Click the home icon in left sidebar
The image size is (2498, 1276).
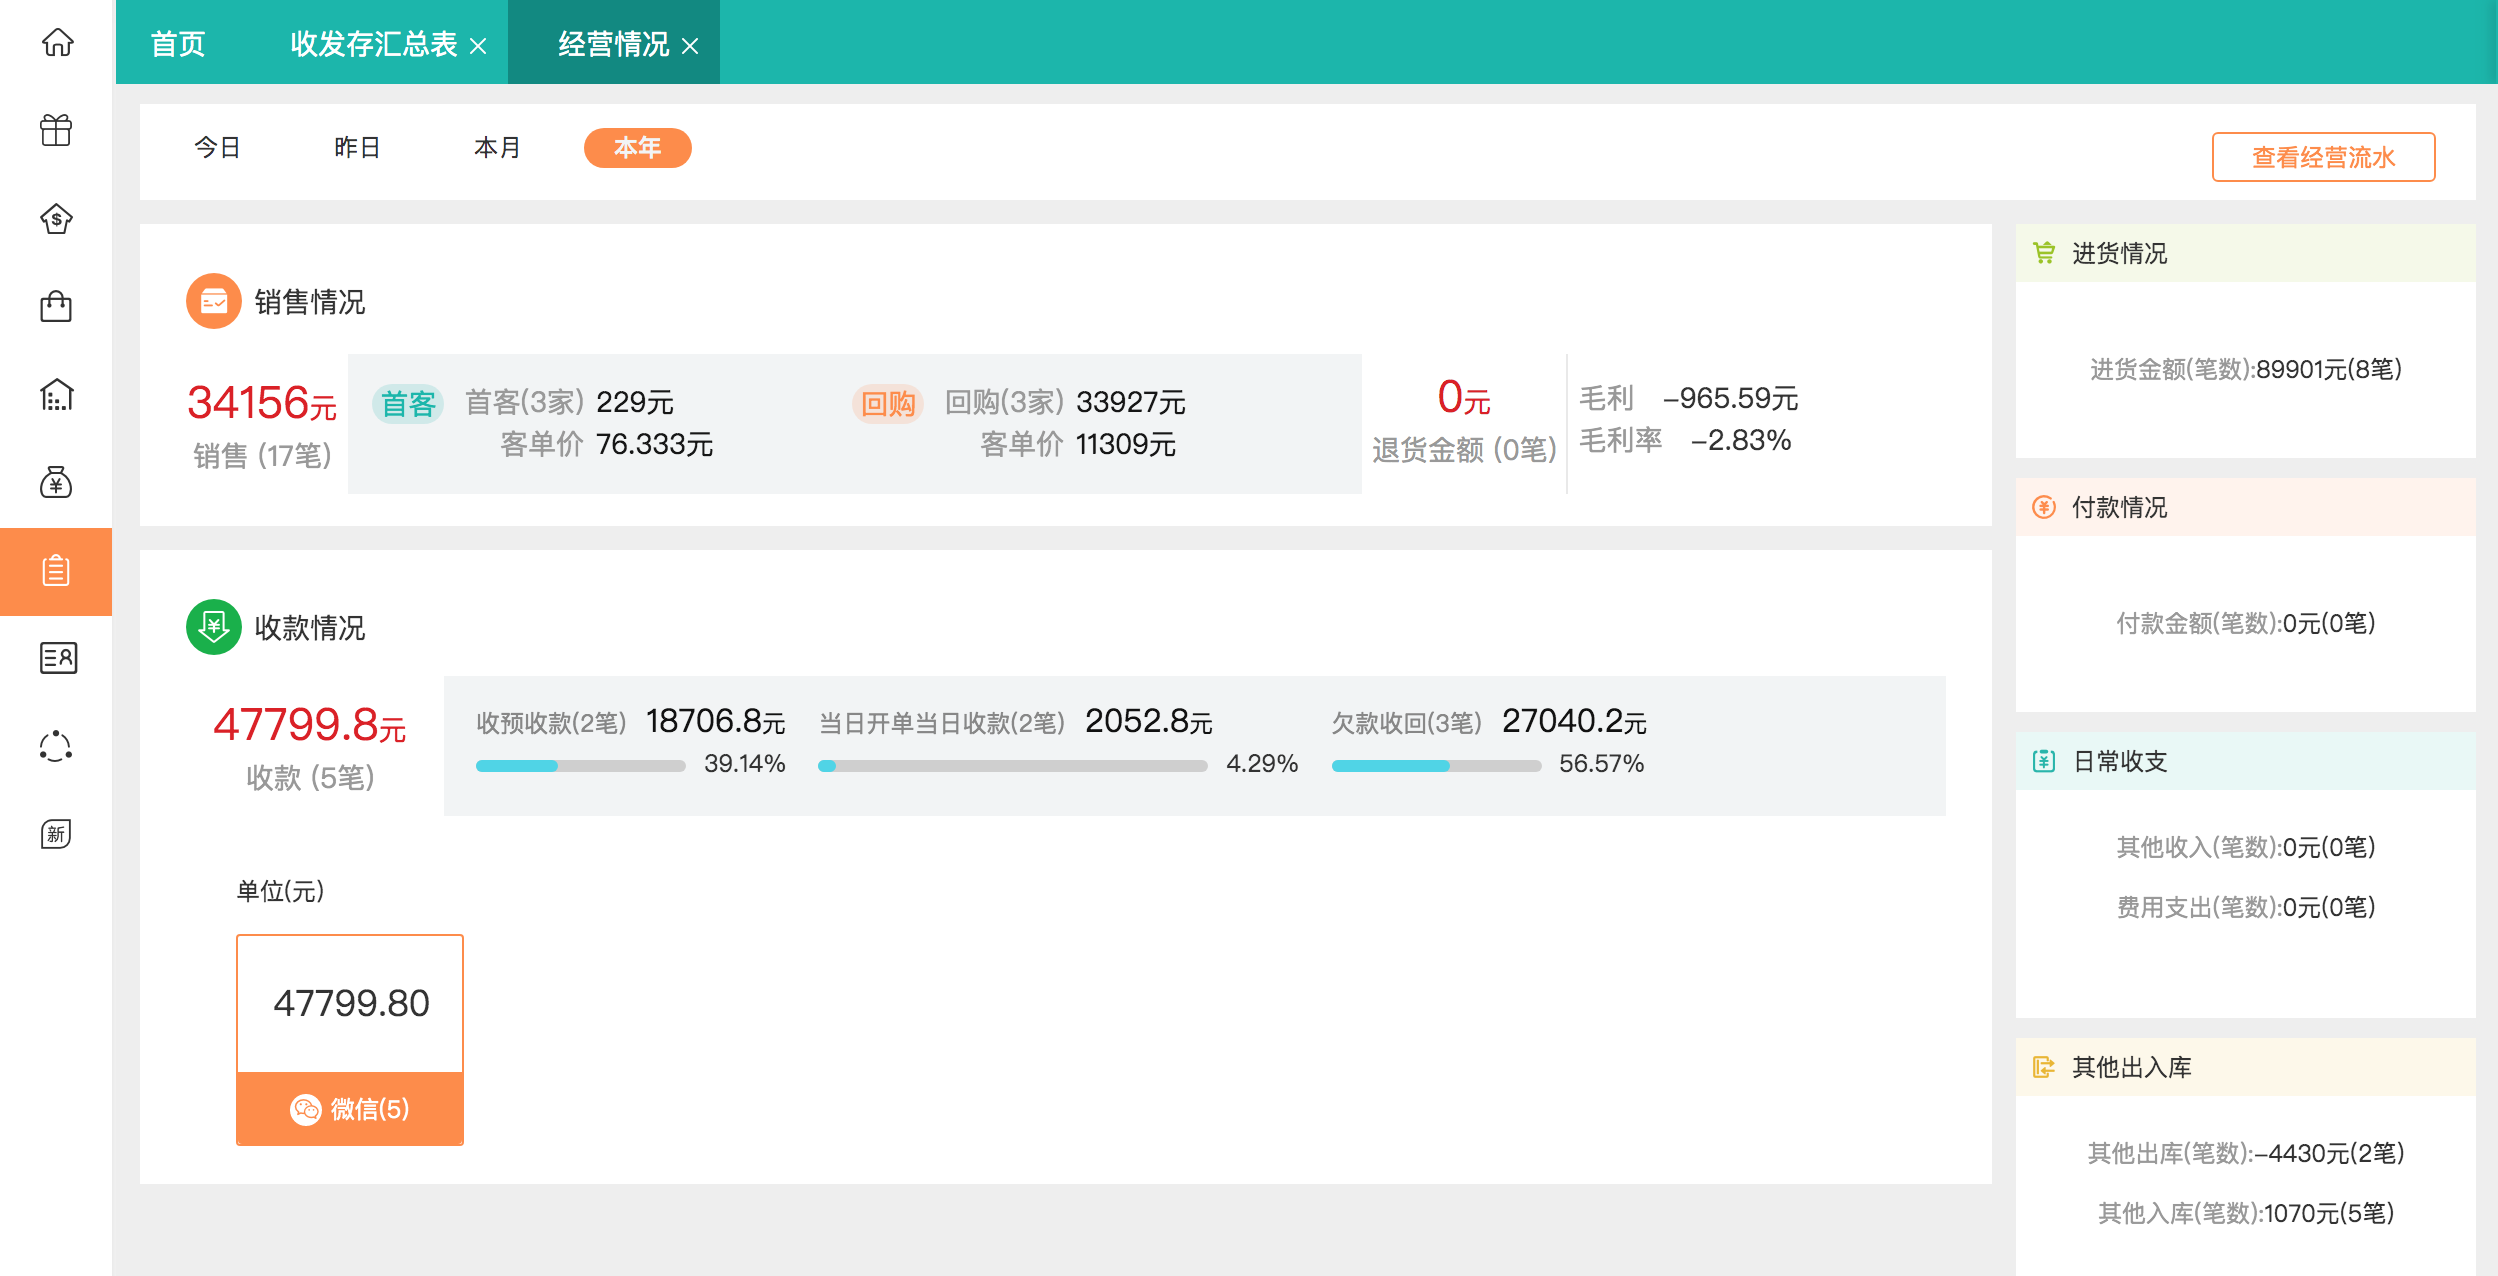click(x=55, y=42)
